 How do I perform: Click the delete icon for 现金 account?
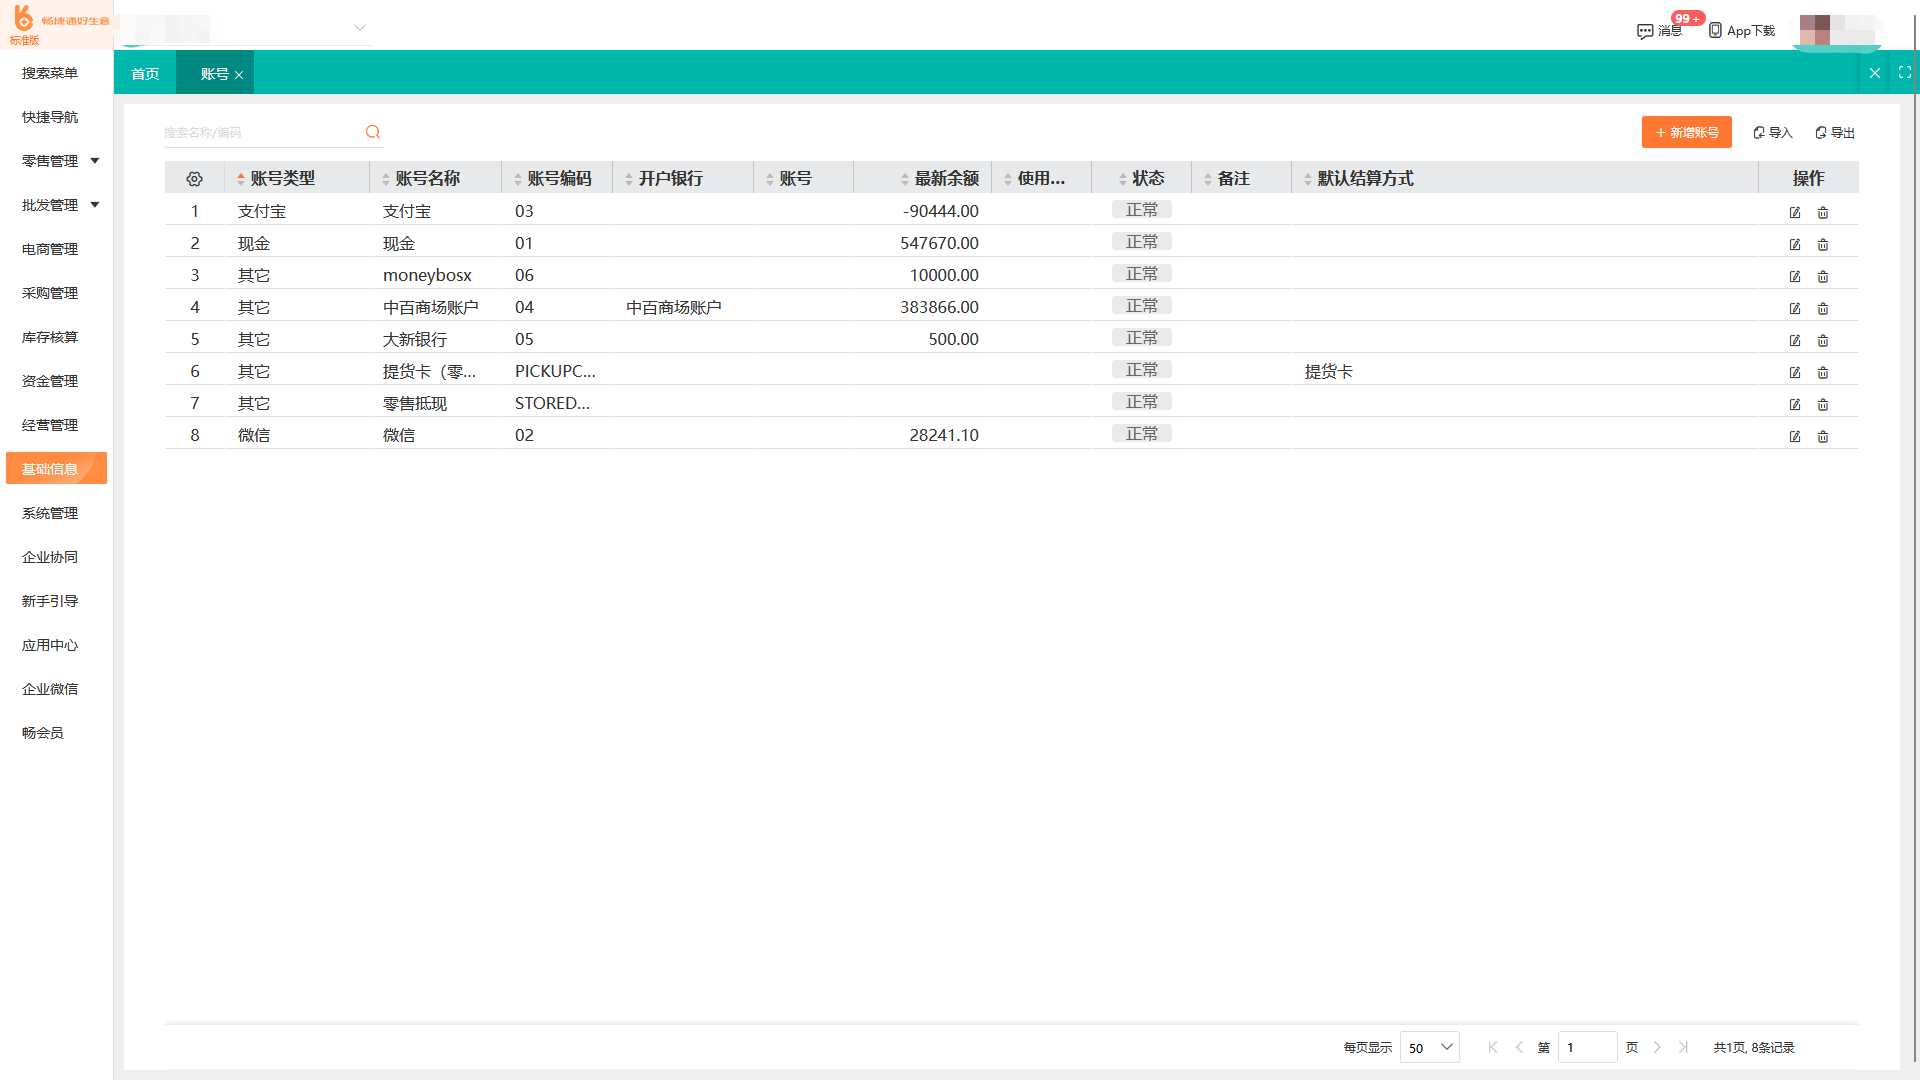[x=1822, y=243]
